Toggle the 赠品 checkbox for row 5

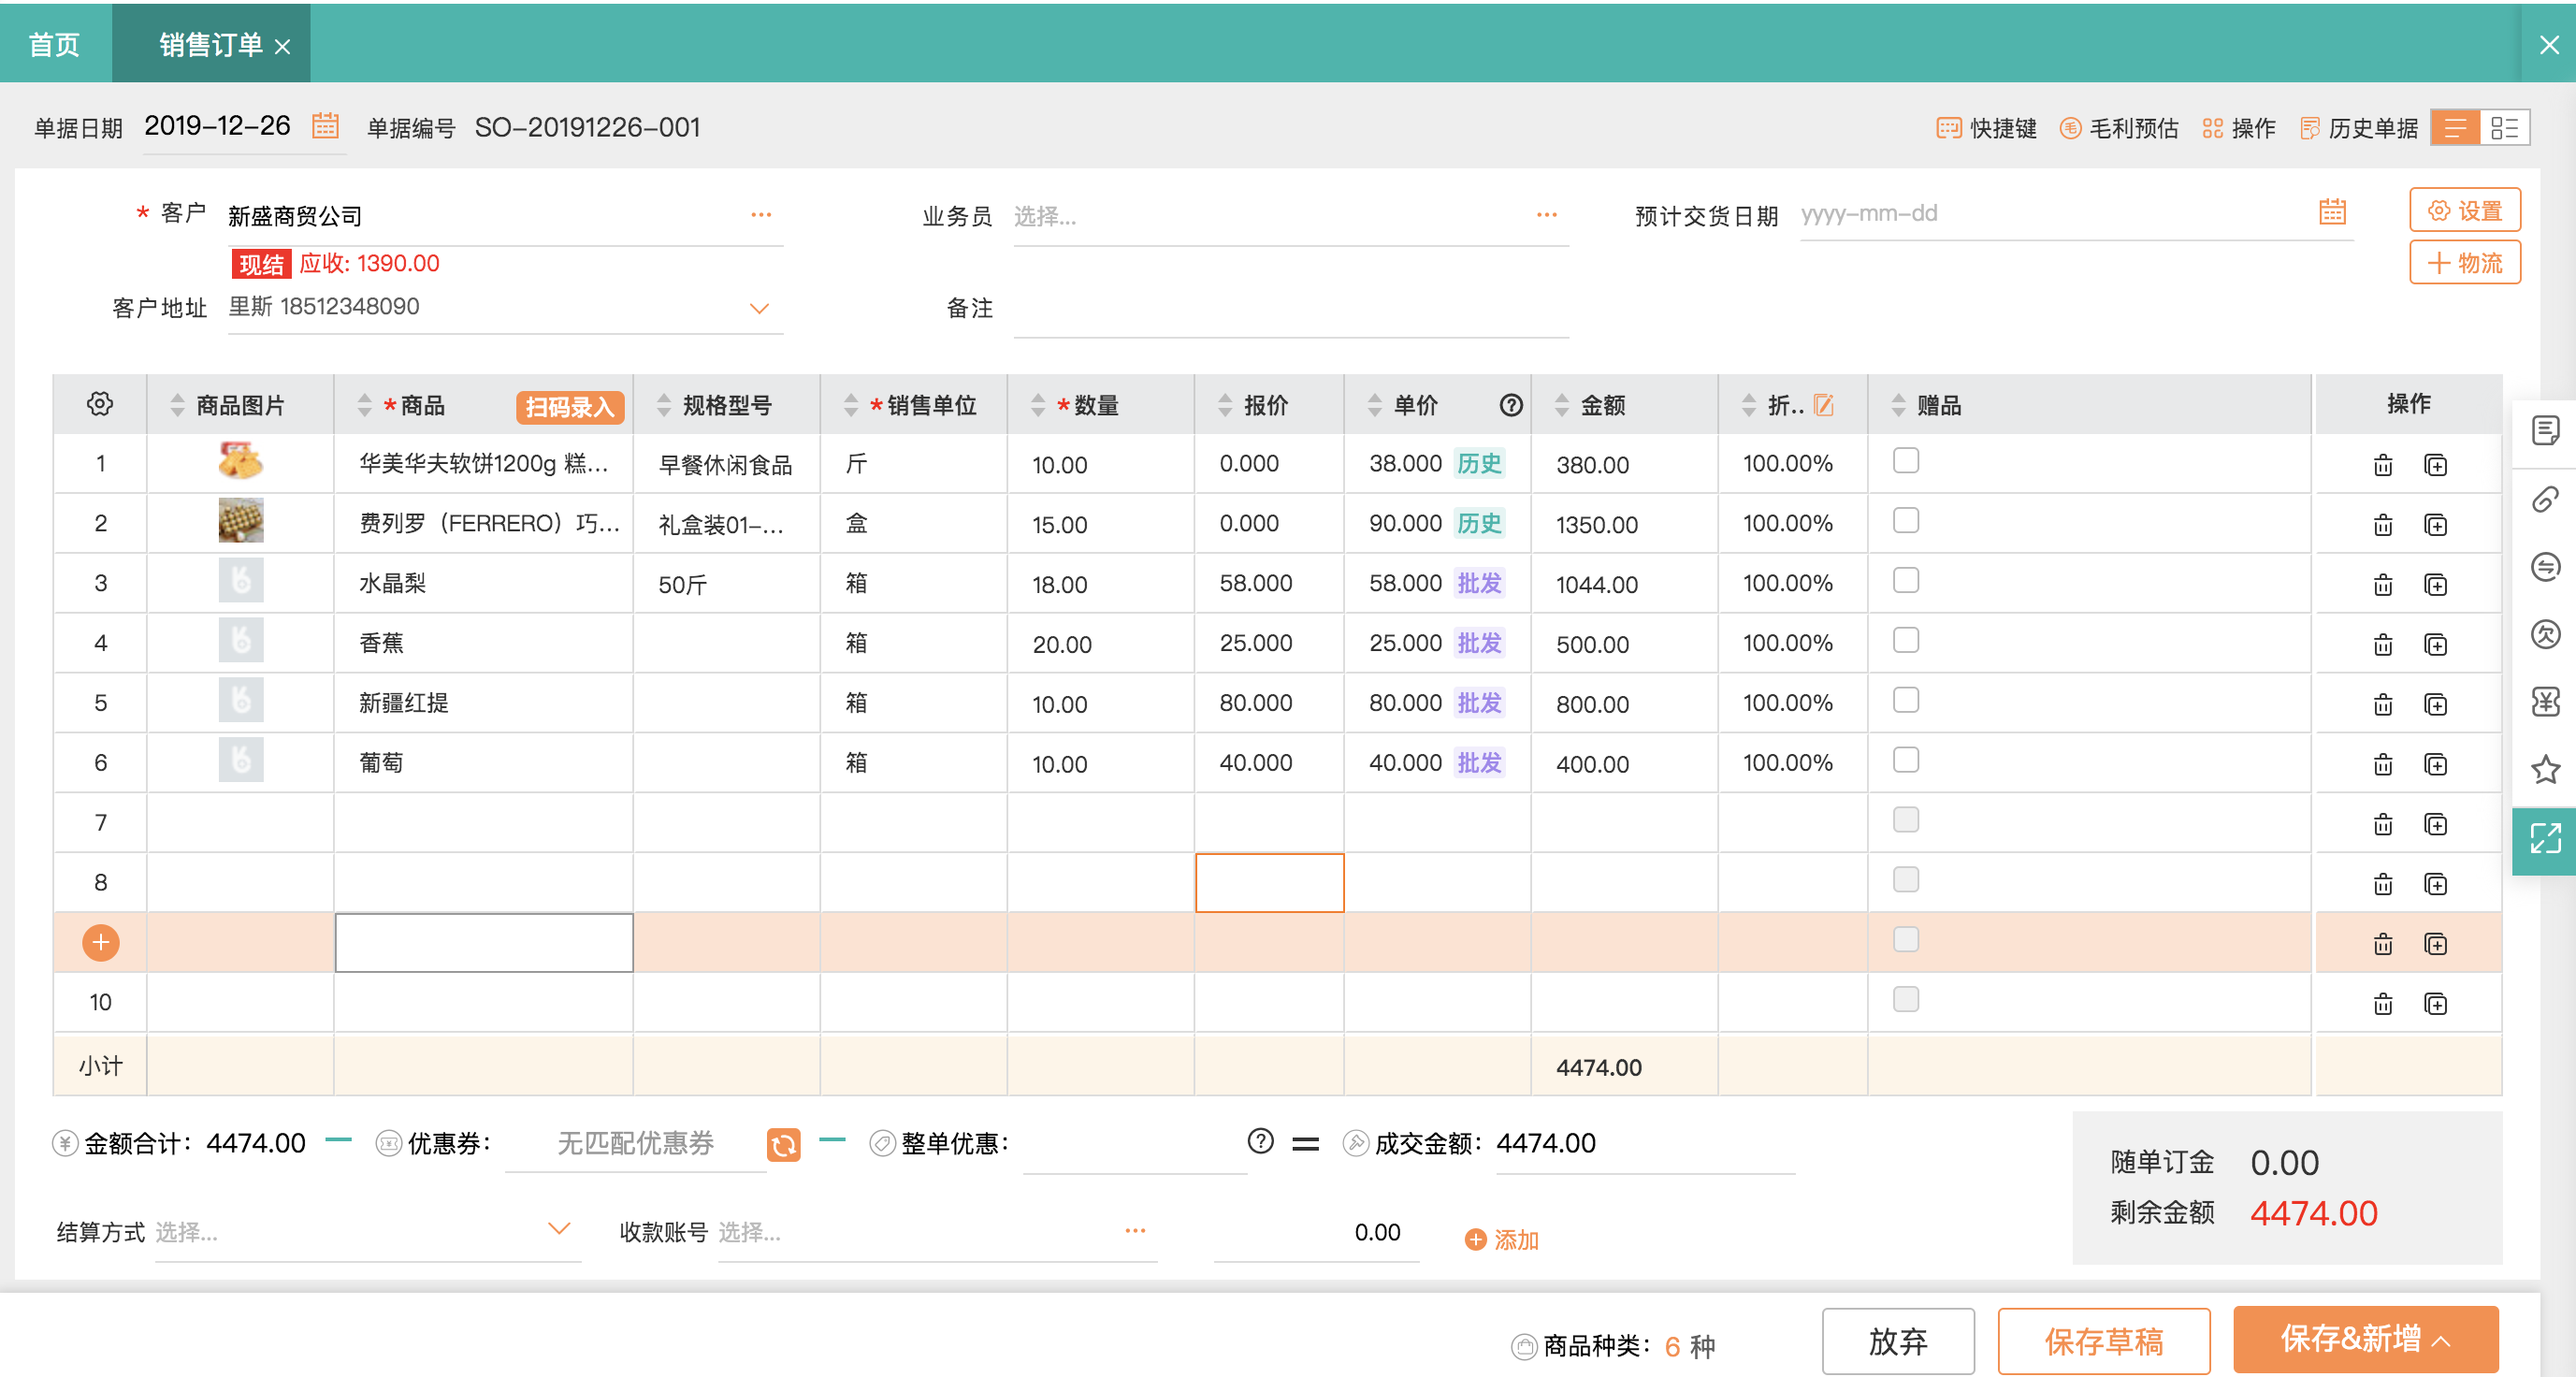pos(1906,703)
